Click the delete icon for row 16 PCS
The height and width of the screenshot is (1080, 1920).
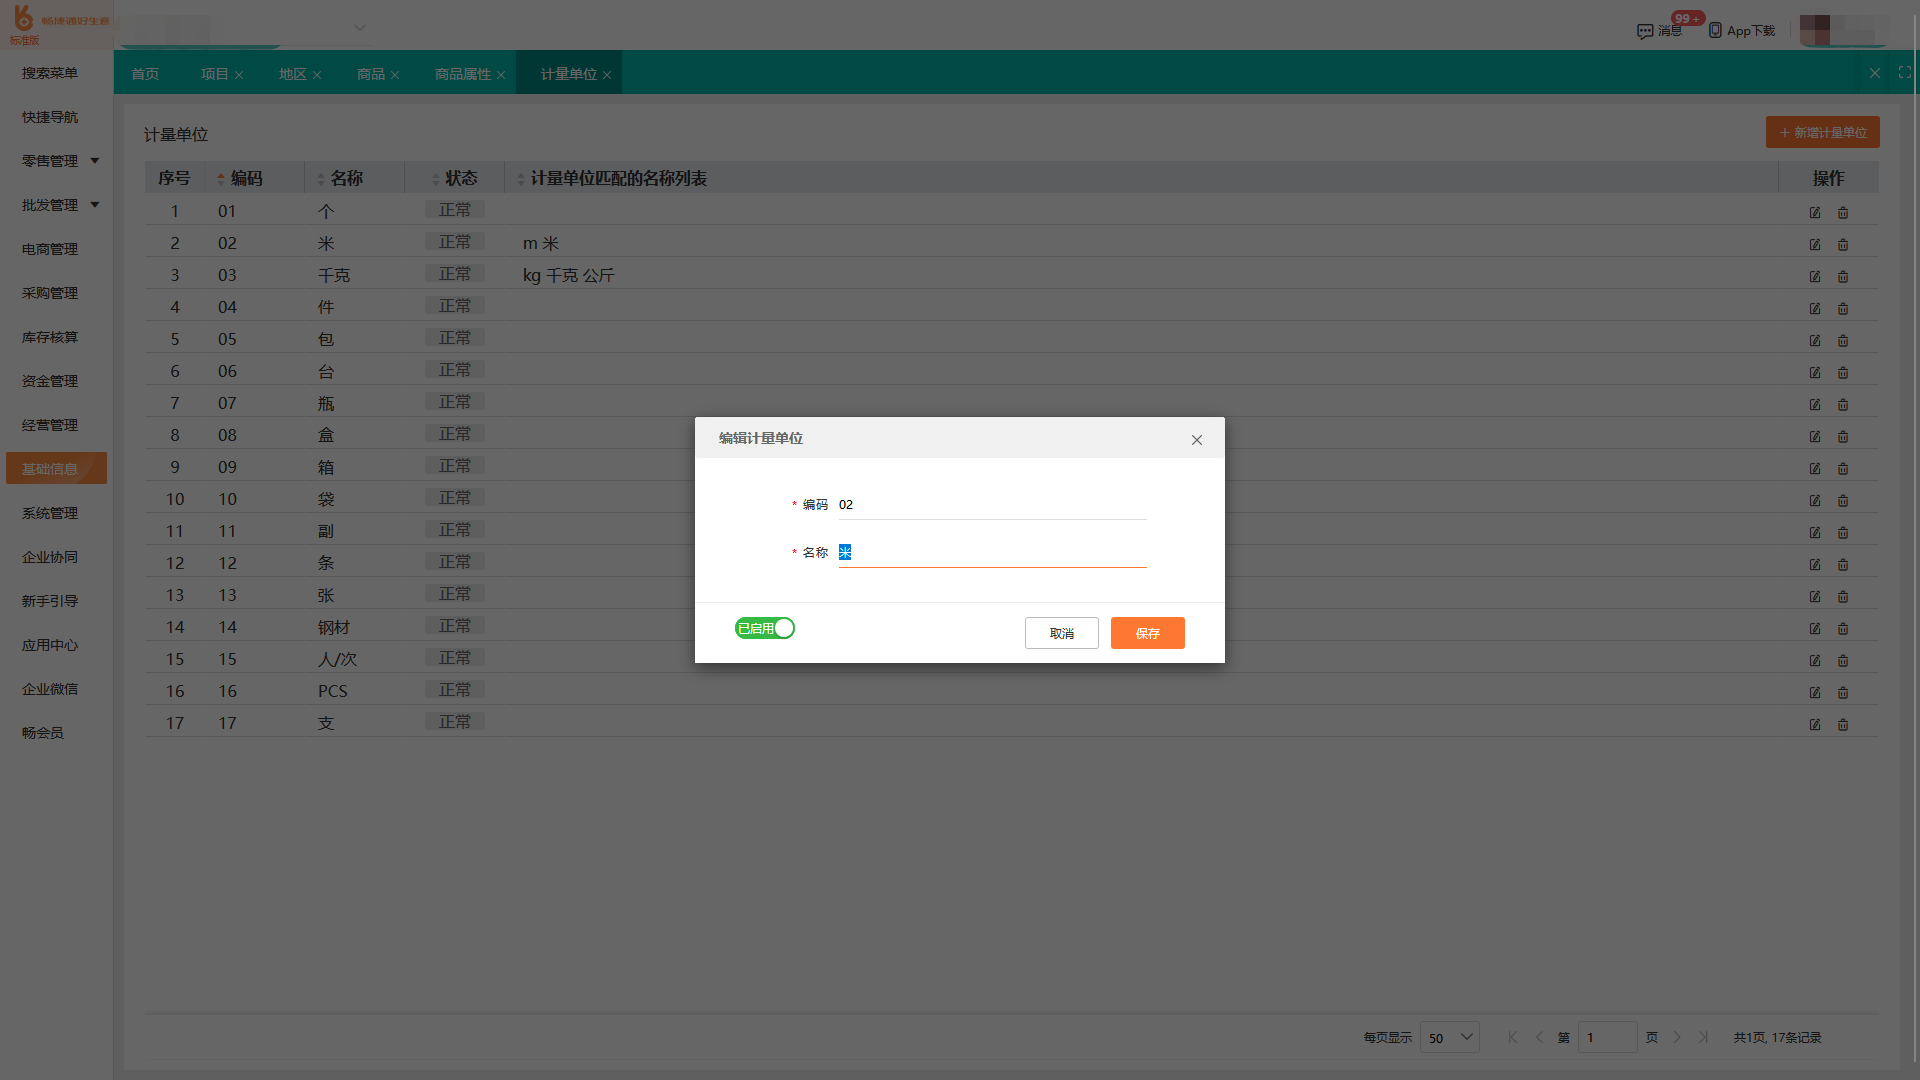click(x=1842, y=691)
